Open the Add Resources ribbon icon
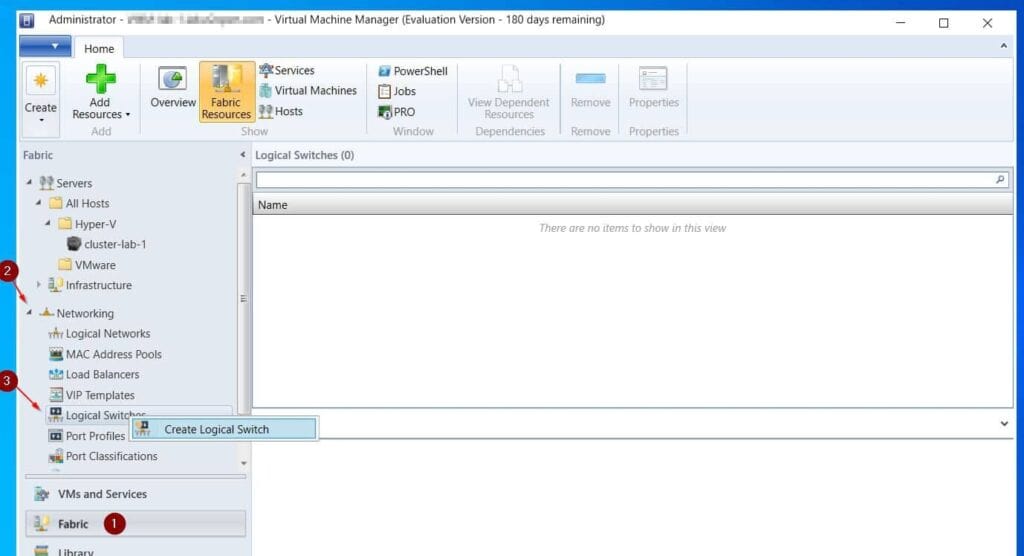This screenshot has height=556, width=1024. tap(101, 92)
